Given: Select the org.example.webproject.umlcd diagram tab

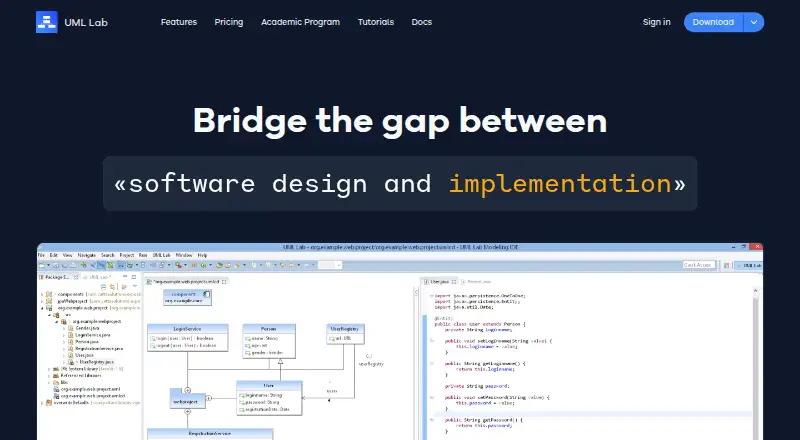Looking at the screenshot, I should click(186, 281).
